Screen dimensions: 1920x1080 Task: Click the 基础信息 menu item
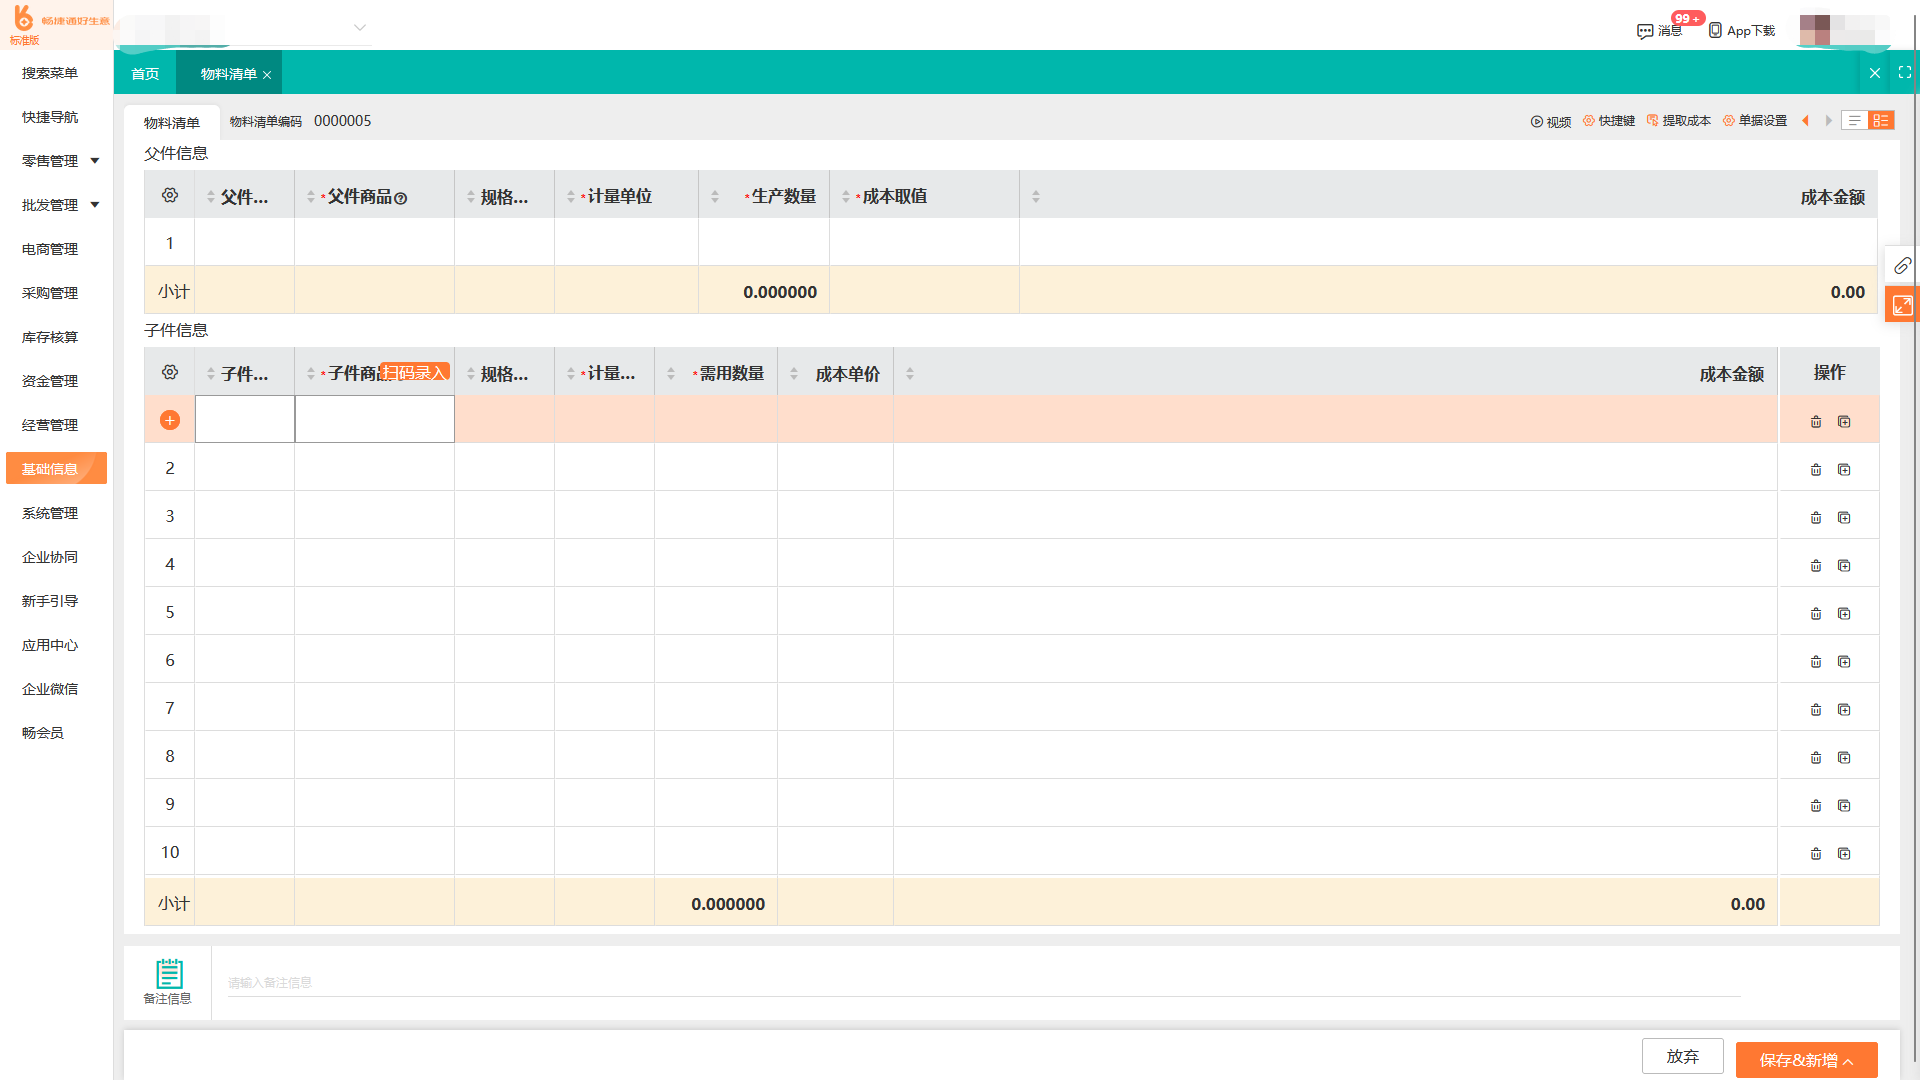tap(53, 468)
